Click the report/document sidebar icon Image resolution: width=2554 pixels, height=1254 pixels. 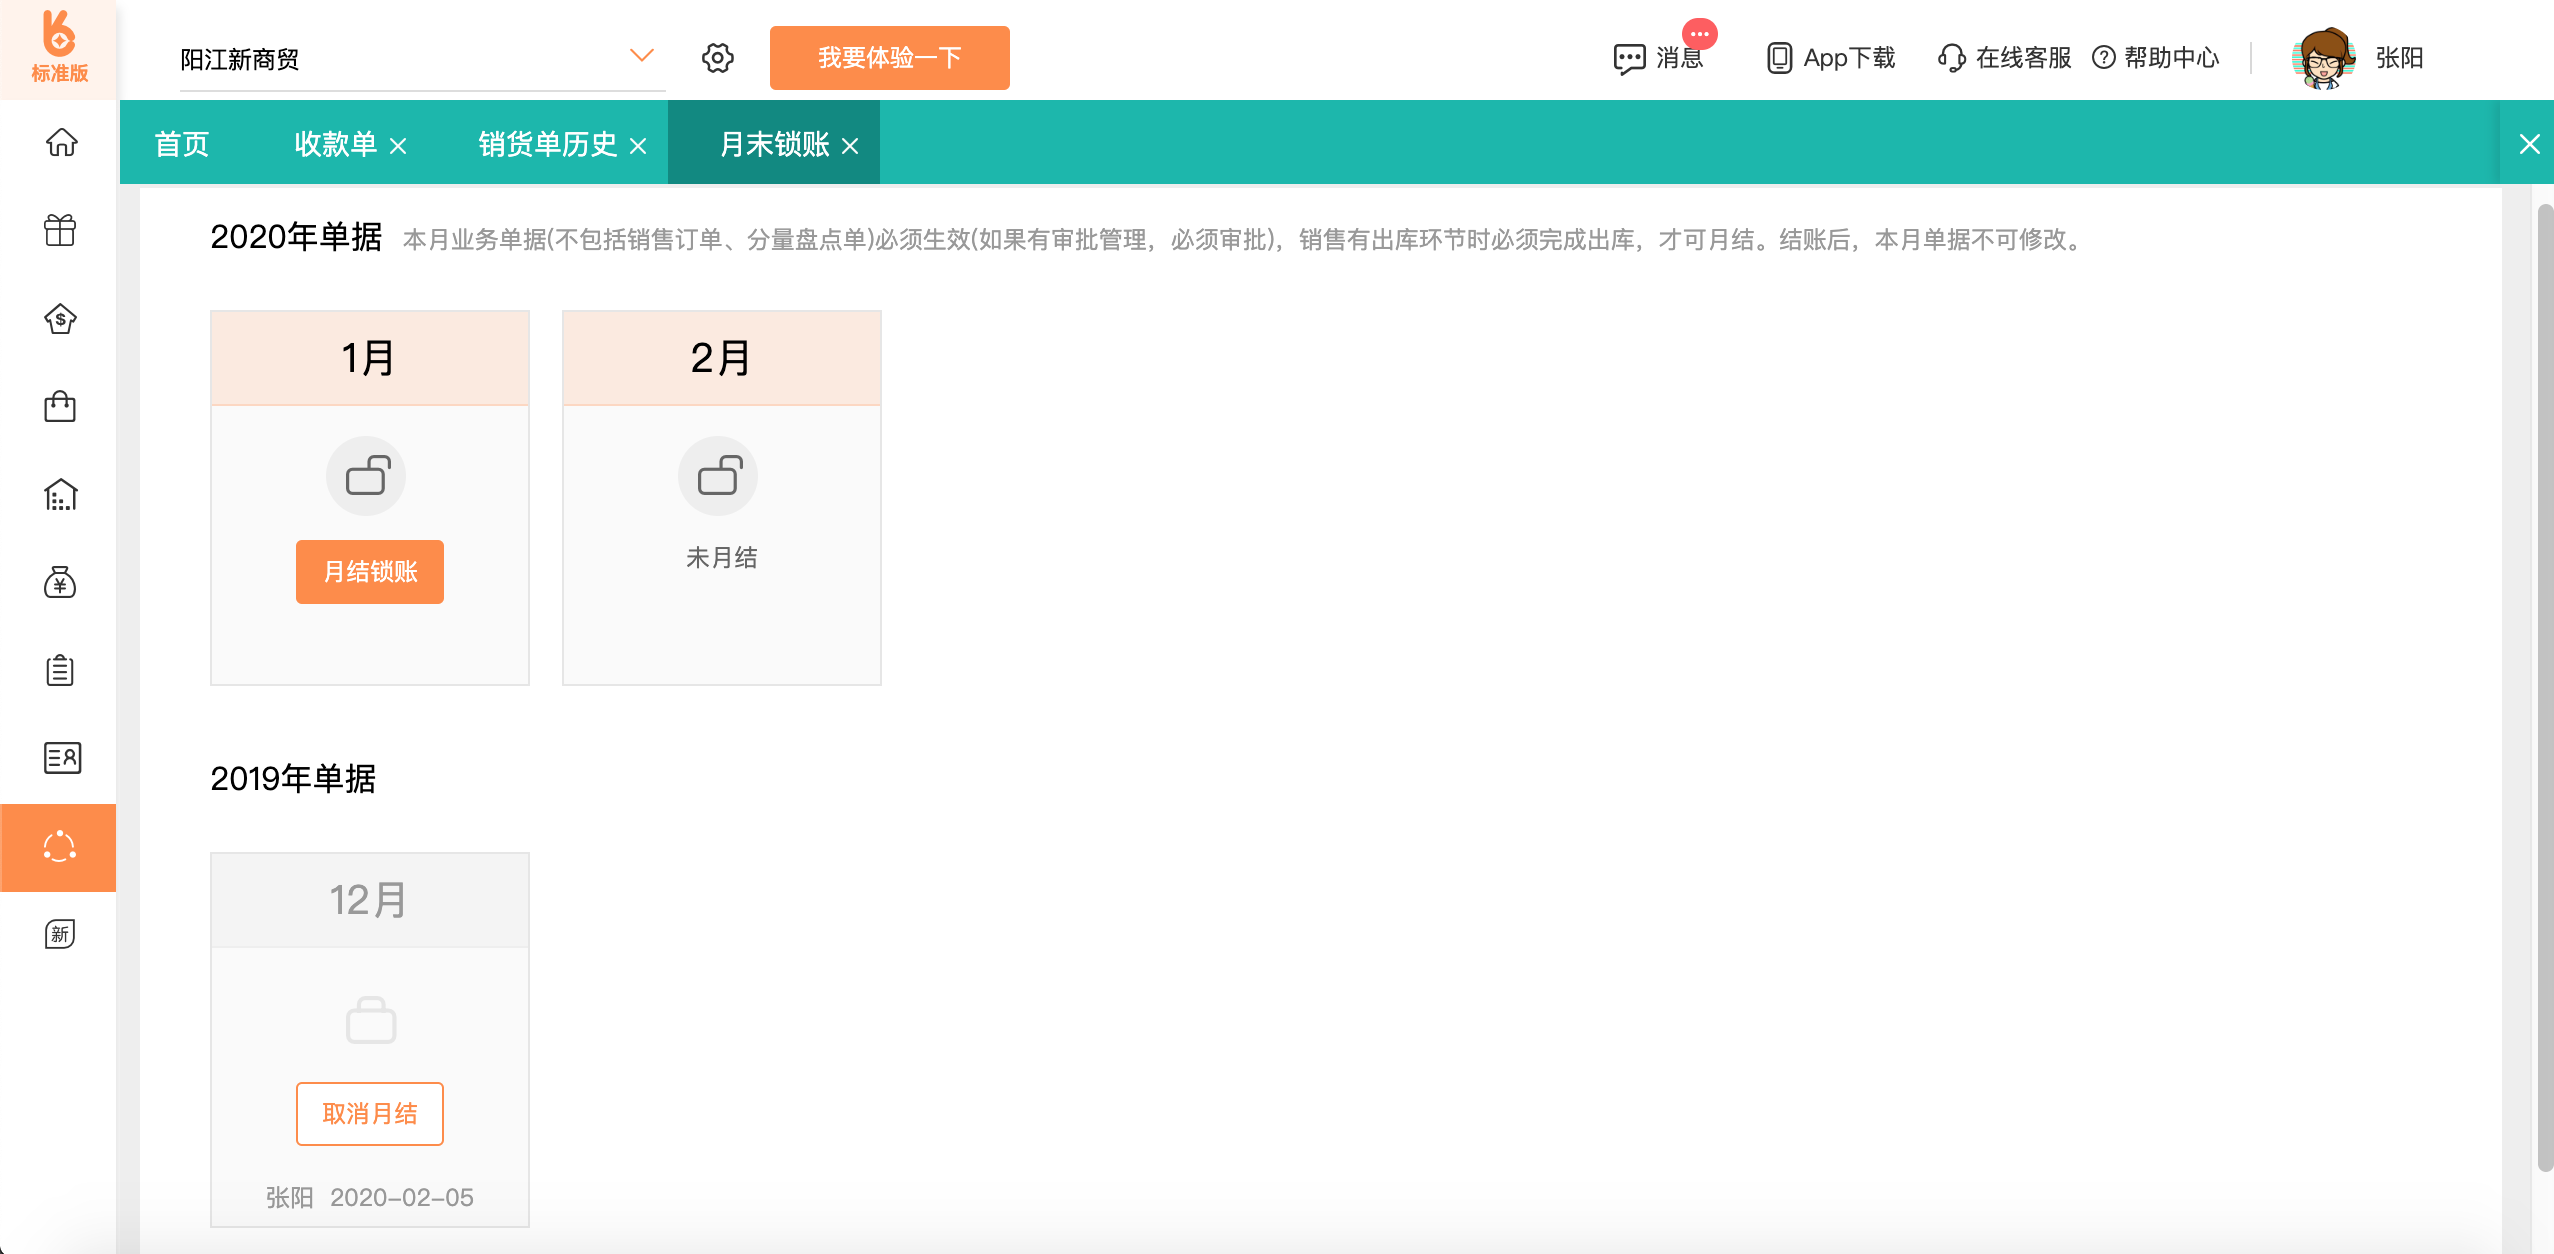[x=59, y=669]
